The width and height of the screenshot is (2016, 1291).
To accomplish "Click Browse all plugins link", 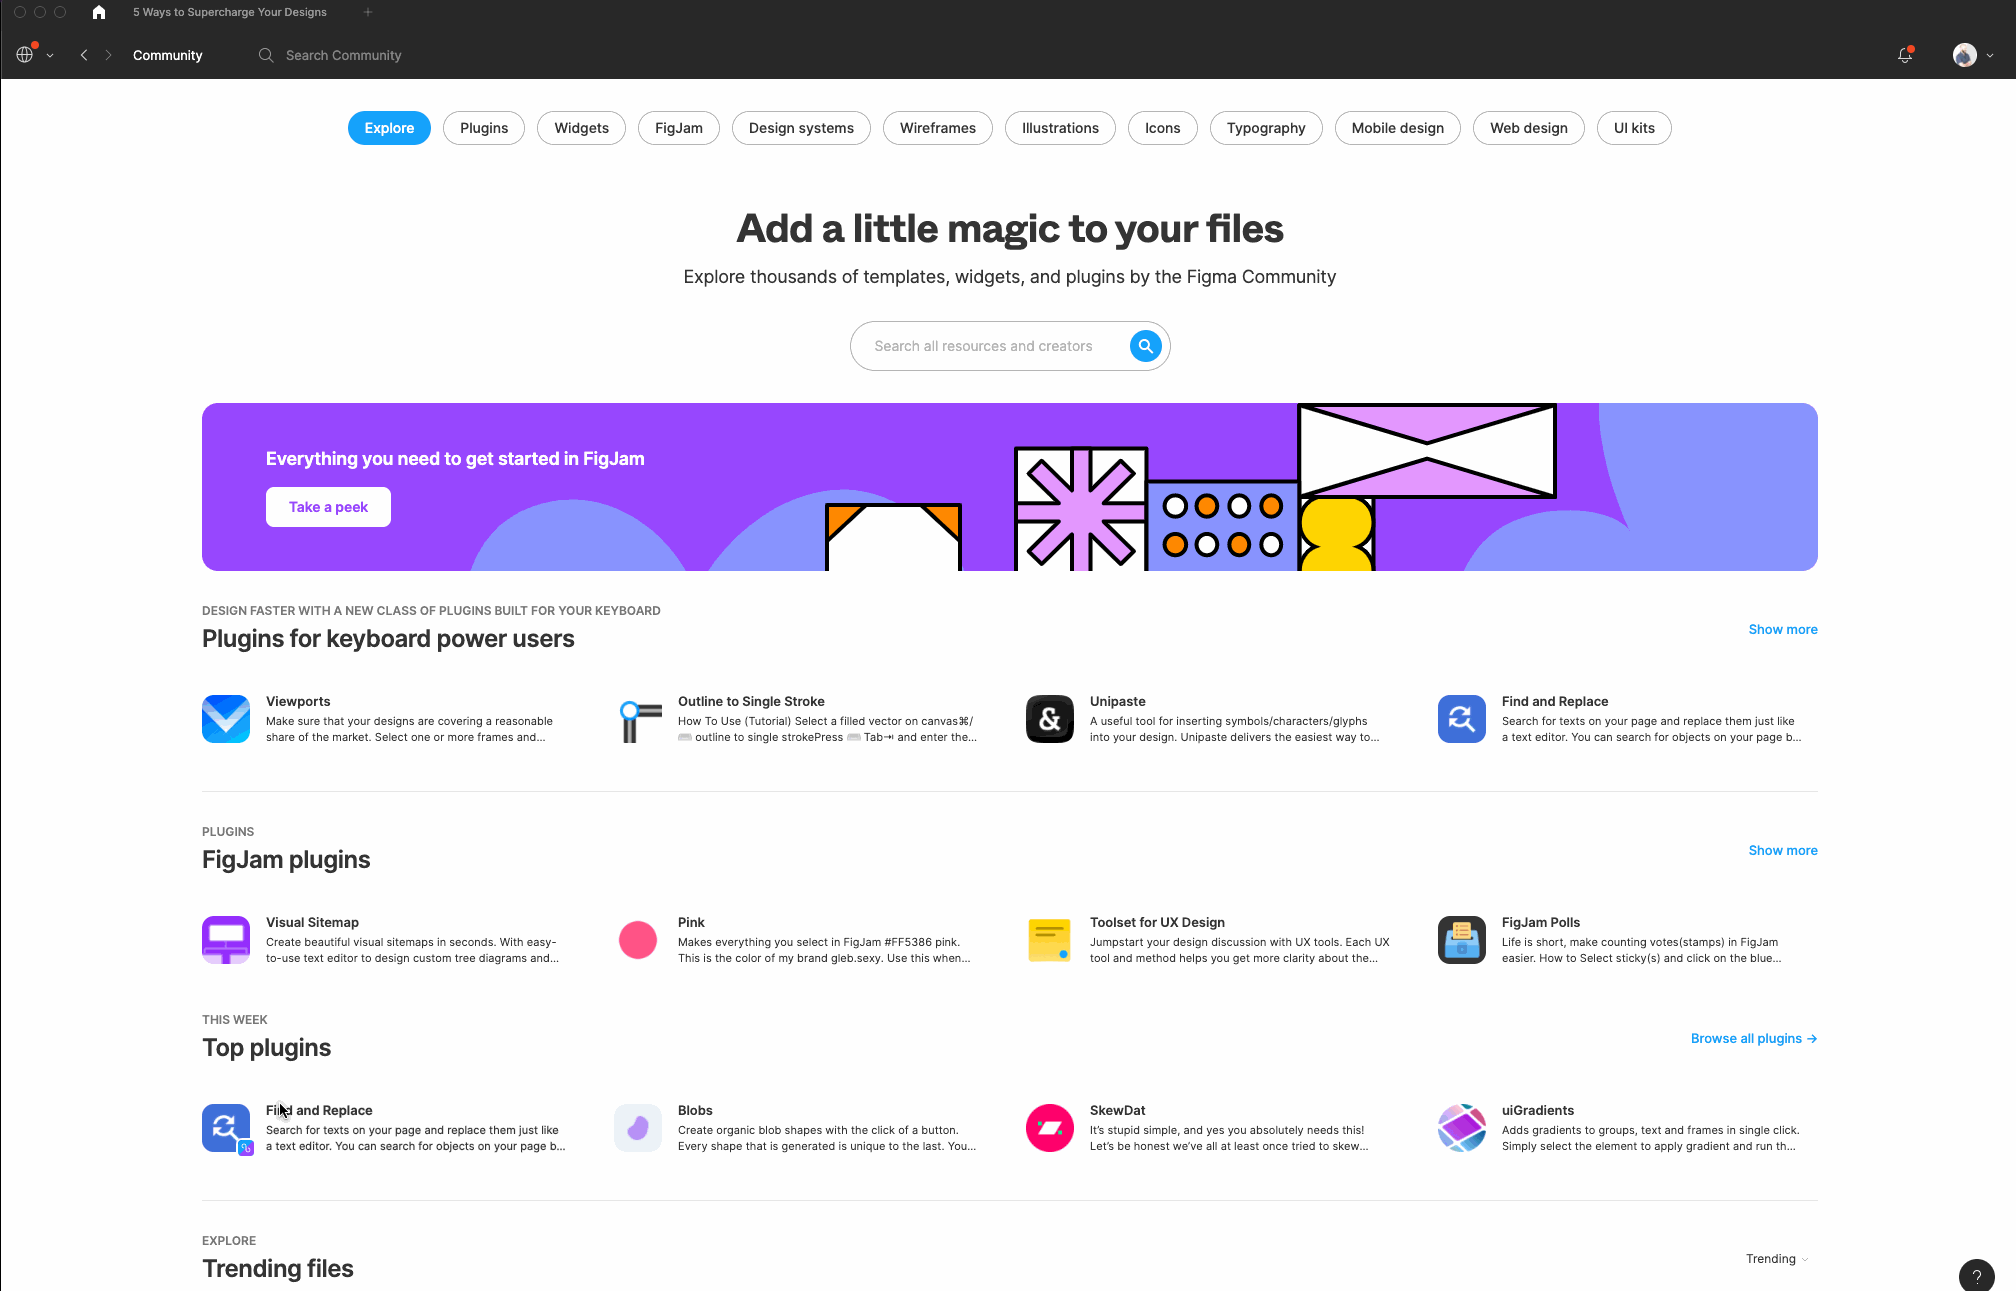I will coord(1752,1037).
